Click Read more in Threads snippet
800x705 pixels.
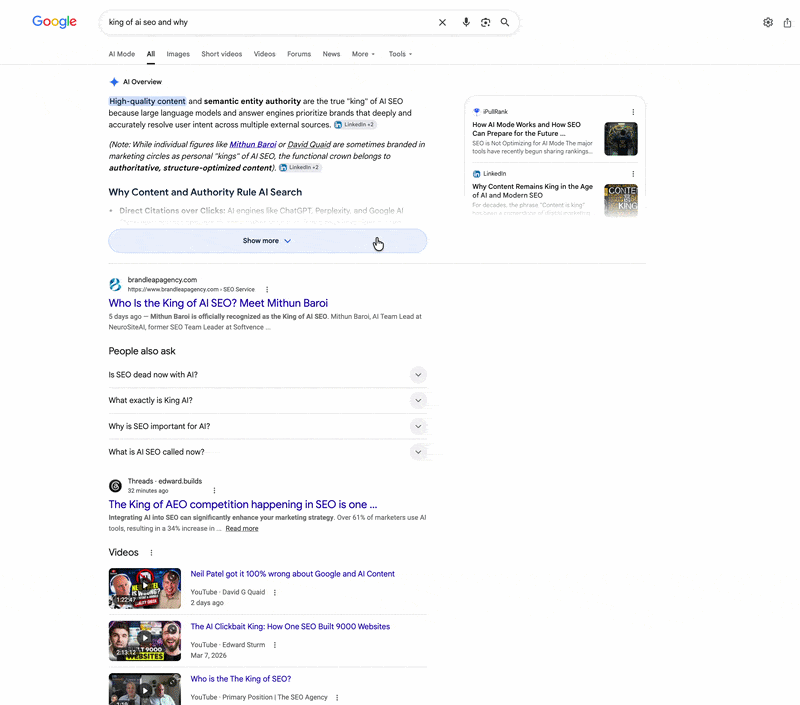click(x=242, y=528)
